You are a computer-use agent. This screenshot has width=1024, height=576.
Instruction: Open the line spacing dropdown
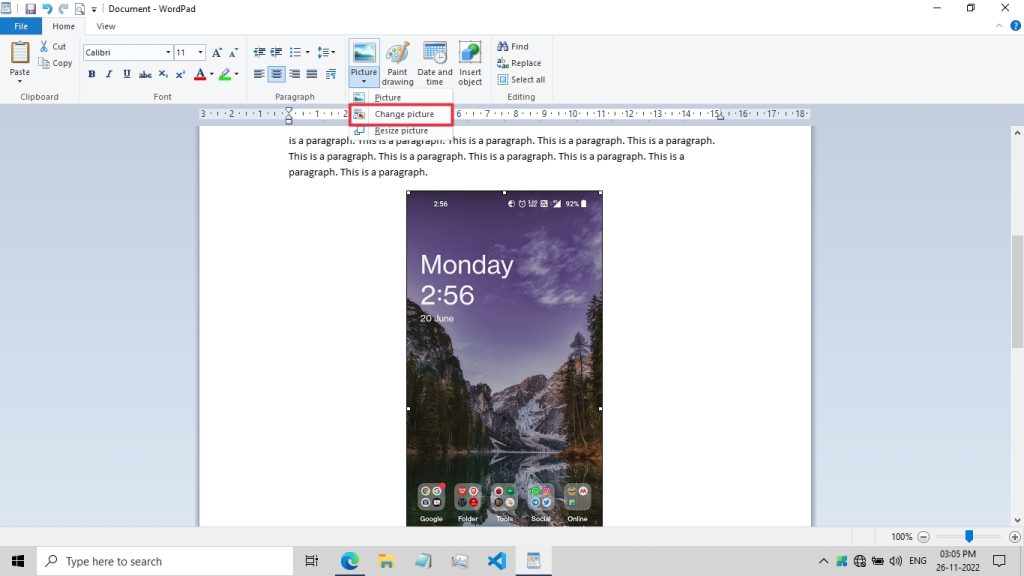tap(326, 52)
